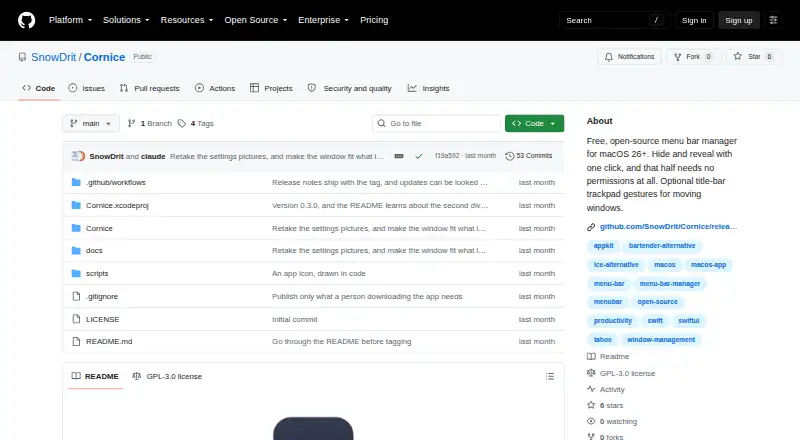This screenshot has width=800, height=440.
Task: Click the Go to file field
Action: (x=437, y=124)
